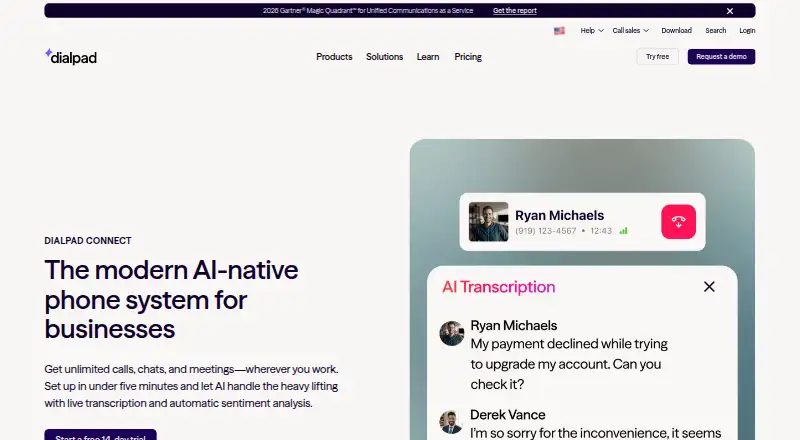Open the Products menu
This screenshot has height=440, width=800.
coord(334,57)
